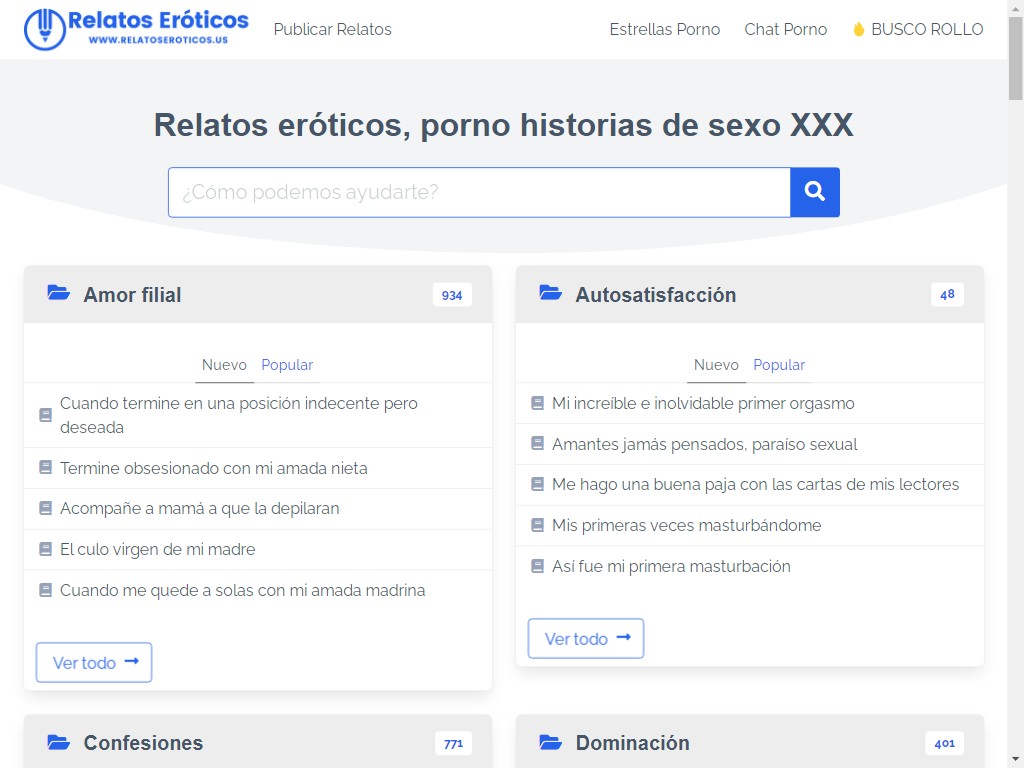Click the book icon beside 'Amantes jamás pensados'

pos(537,444)
